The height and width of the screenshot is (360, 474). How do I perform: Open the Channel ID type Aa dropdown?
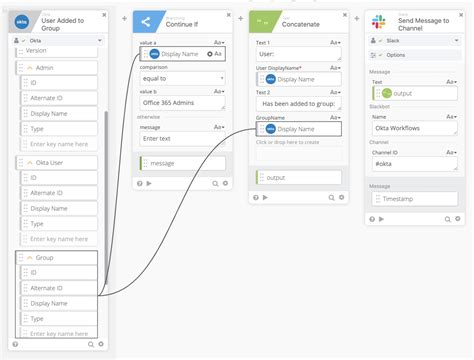coord(452,152)
